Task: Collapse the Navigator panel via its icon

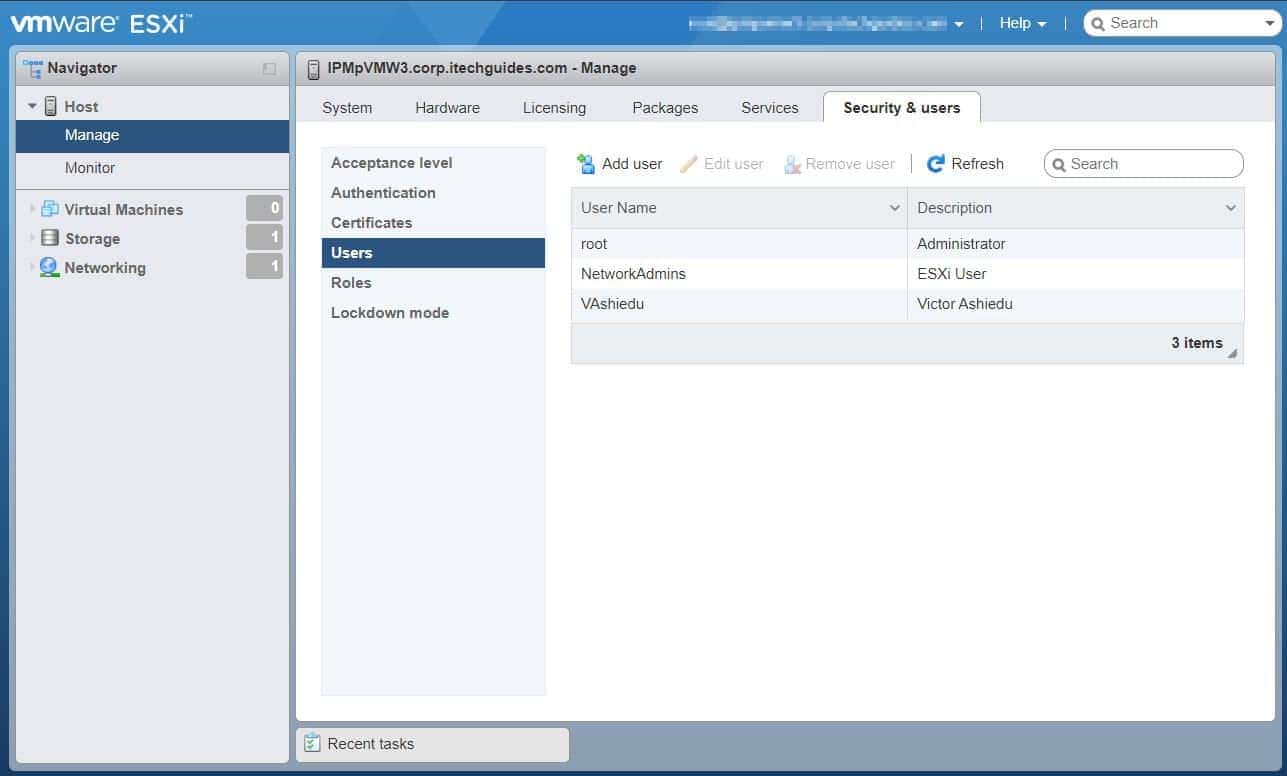Action: click(x=269, y=69)
